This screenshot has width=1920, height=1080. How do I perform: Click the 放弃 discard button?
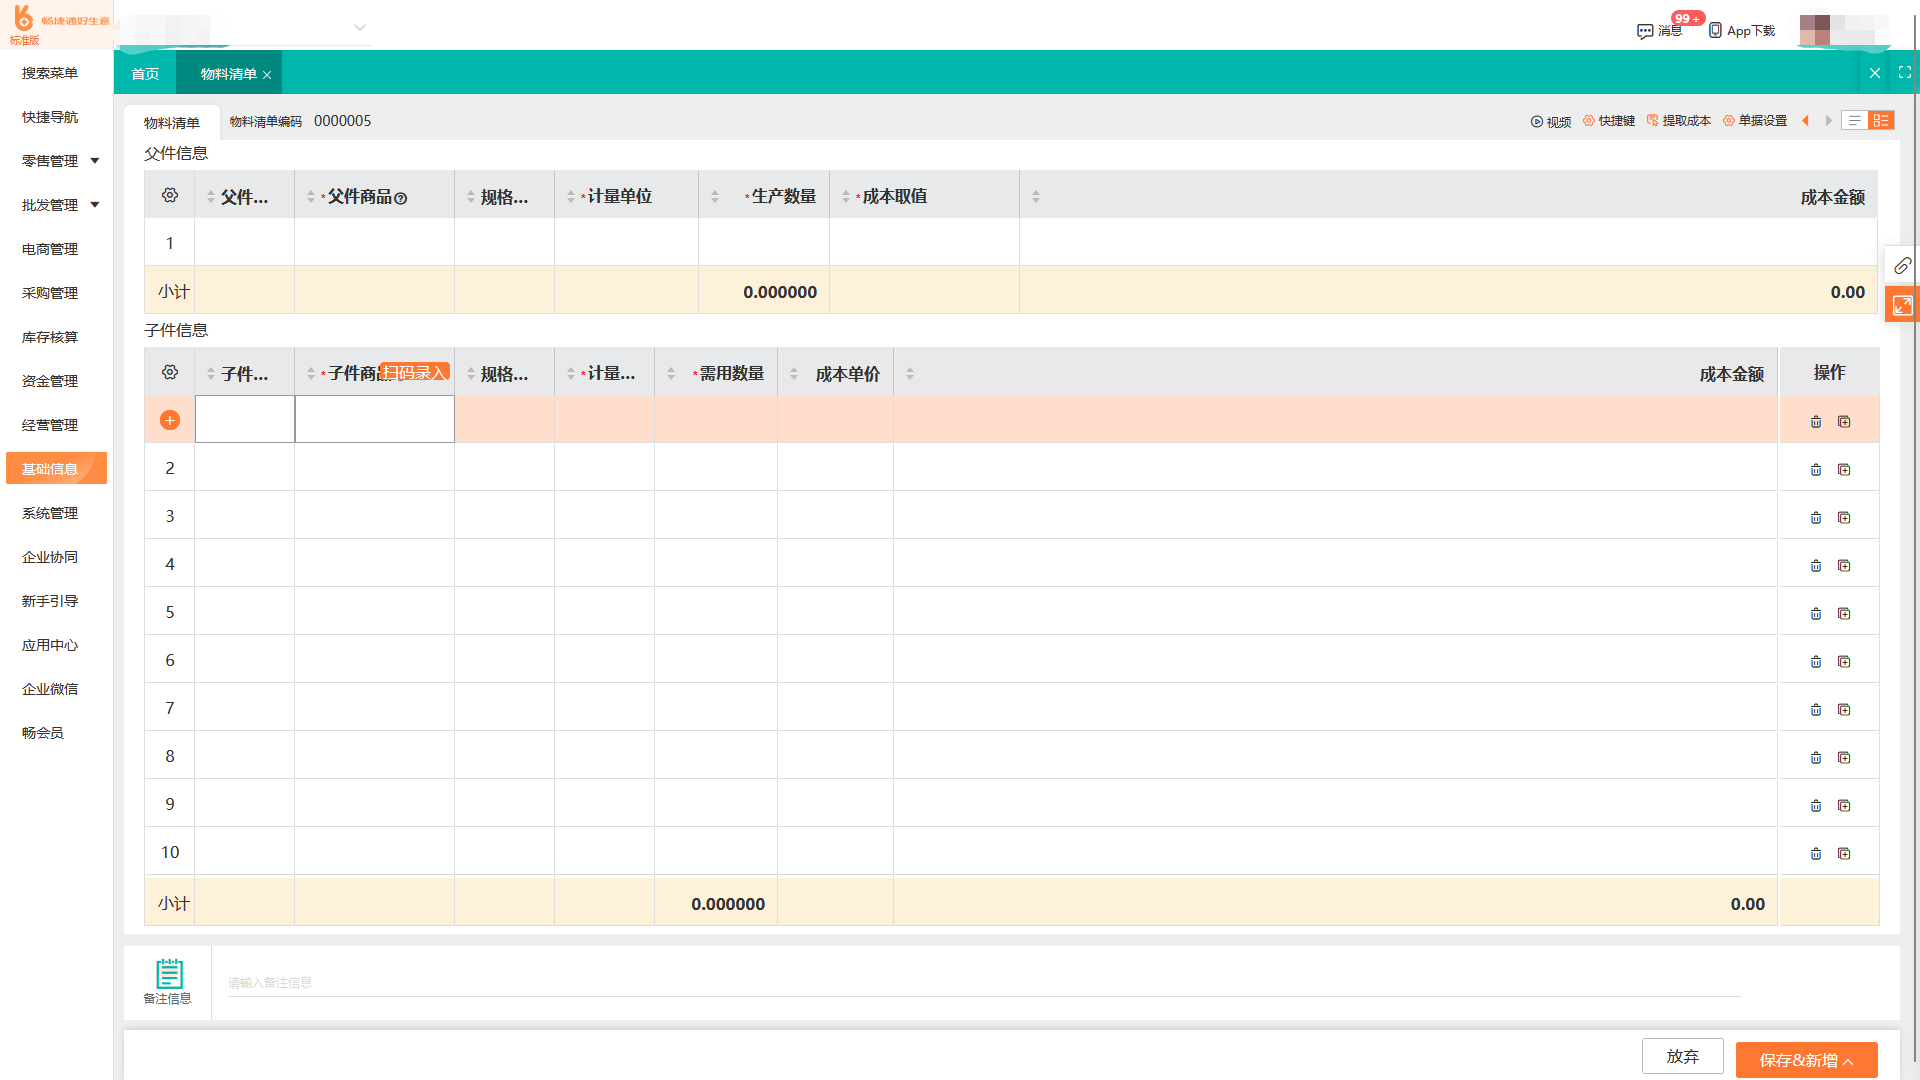click(x=1683, y=1055)
